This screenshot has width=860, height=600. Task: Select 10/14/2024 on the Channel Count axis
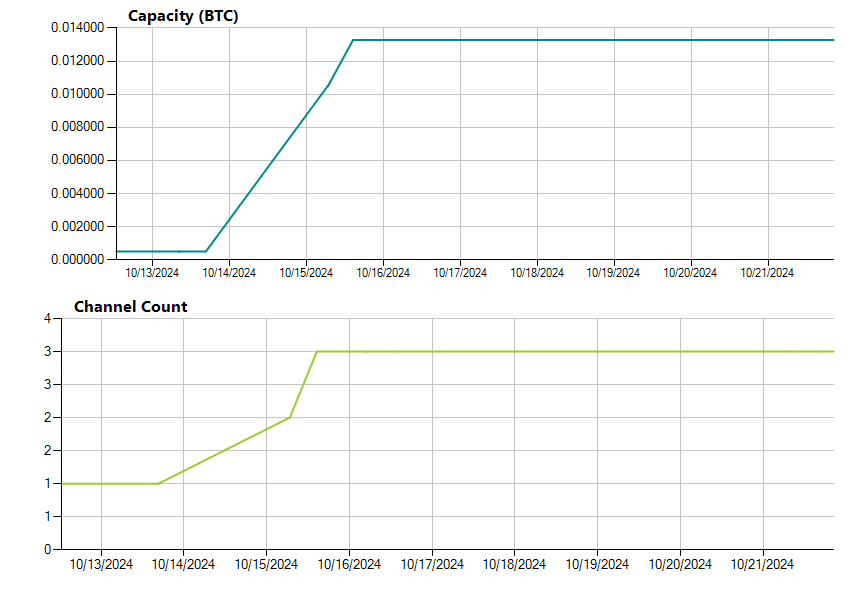pyautogui.click(x=183, y=564)
